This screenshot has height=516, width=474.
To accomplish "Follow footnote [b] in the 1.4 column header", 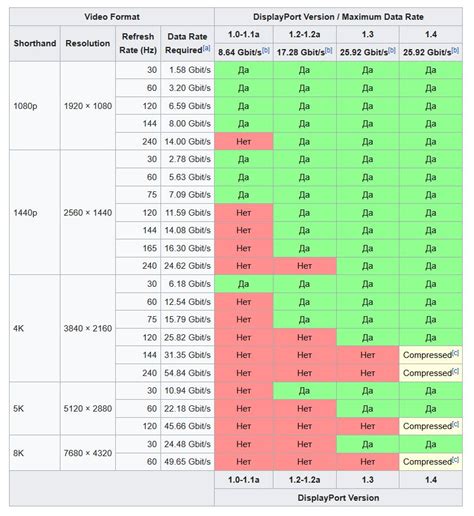I will click(455, 50).
